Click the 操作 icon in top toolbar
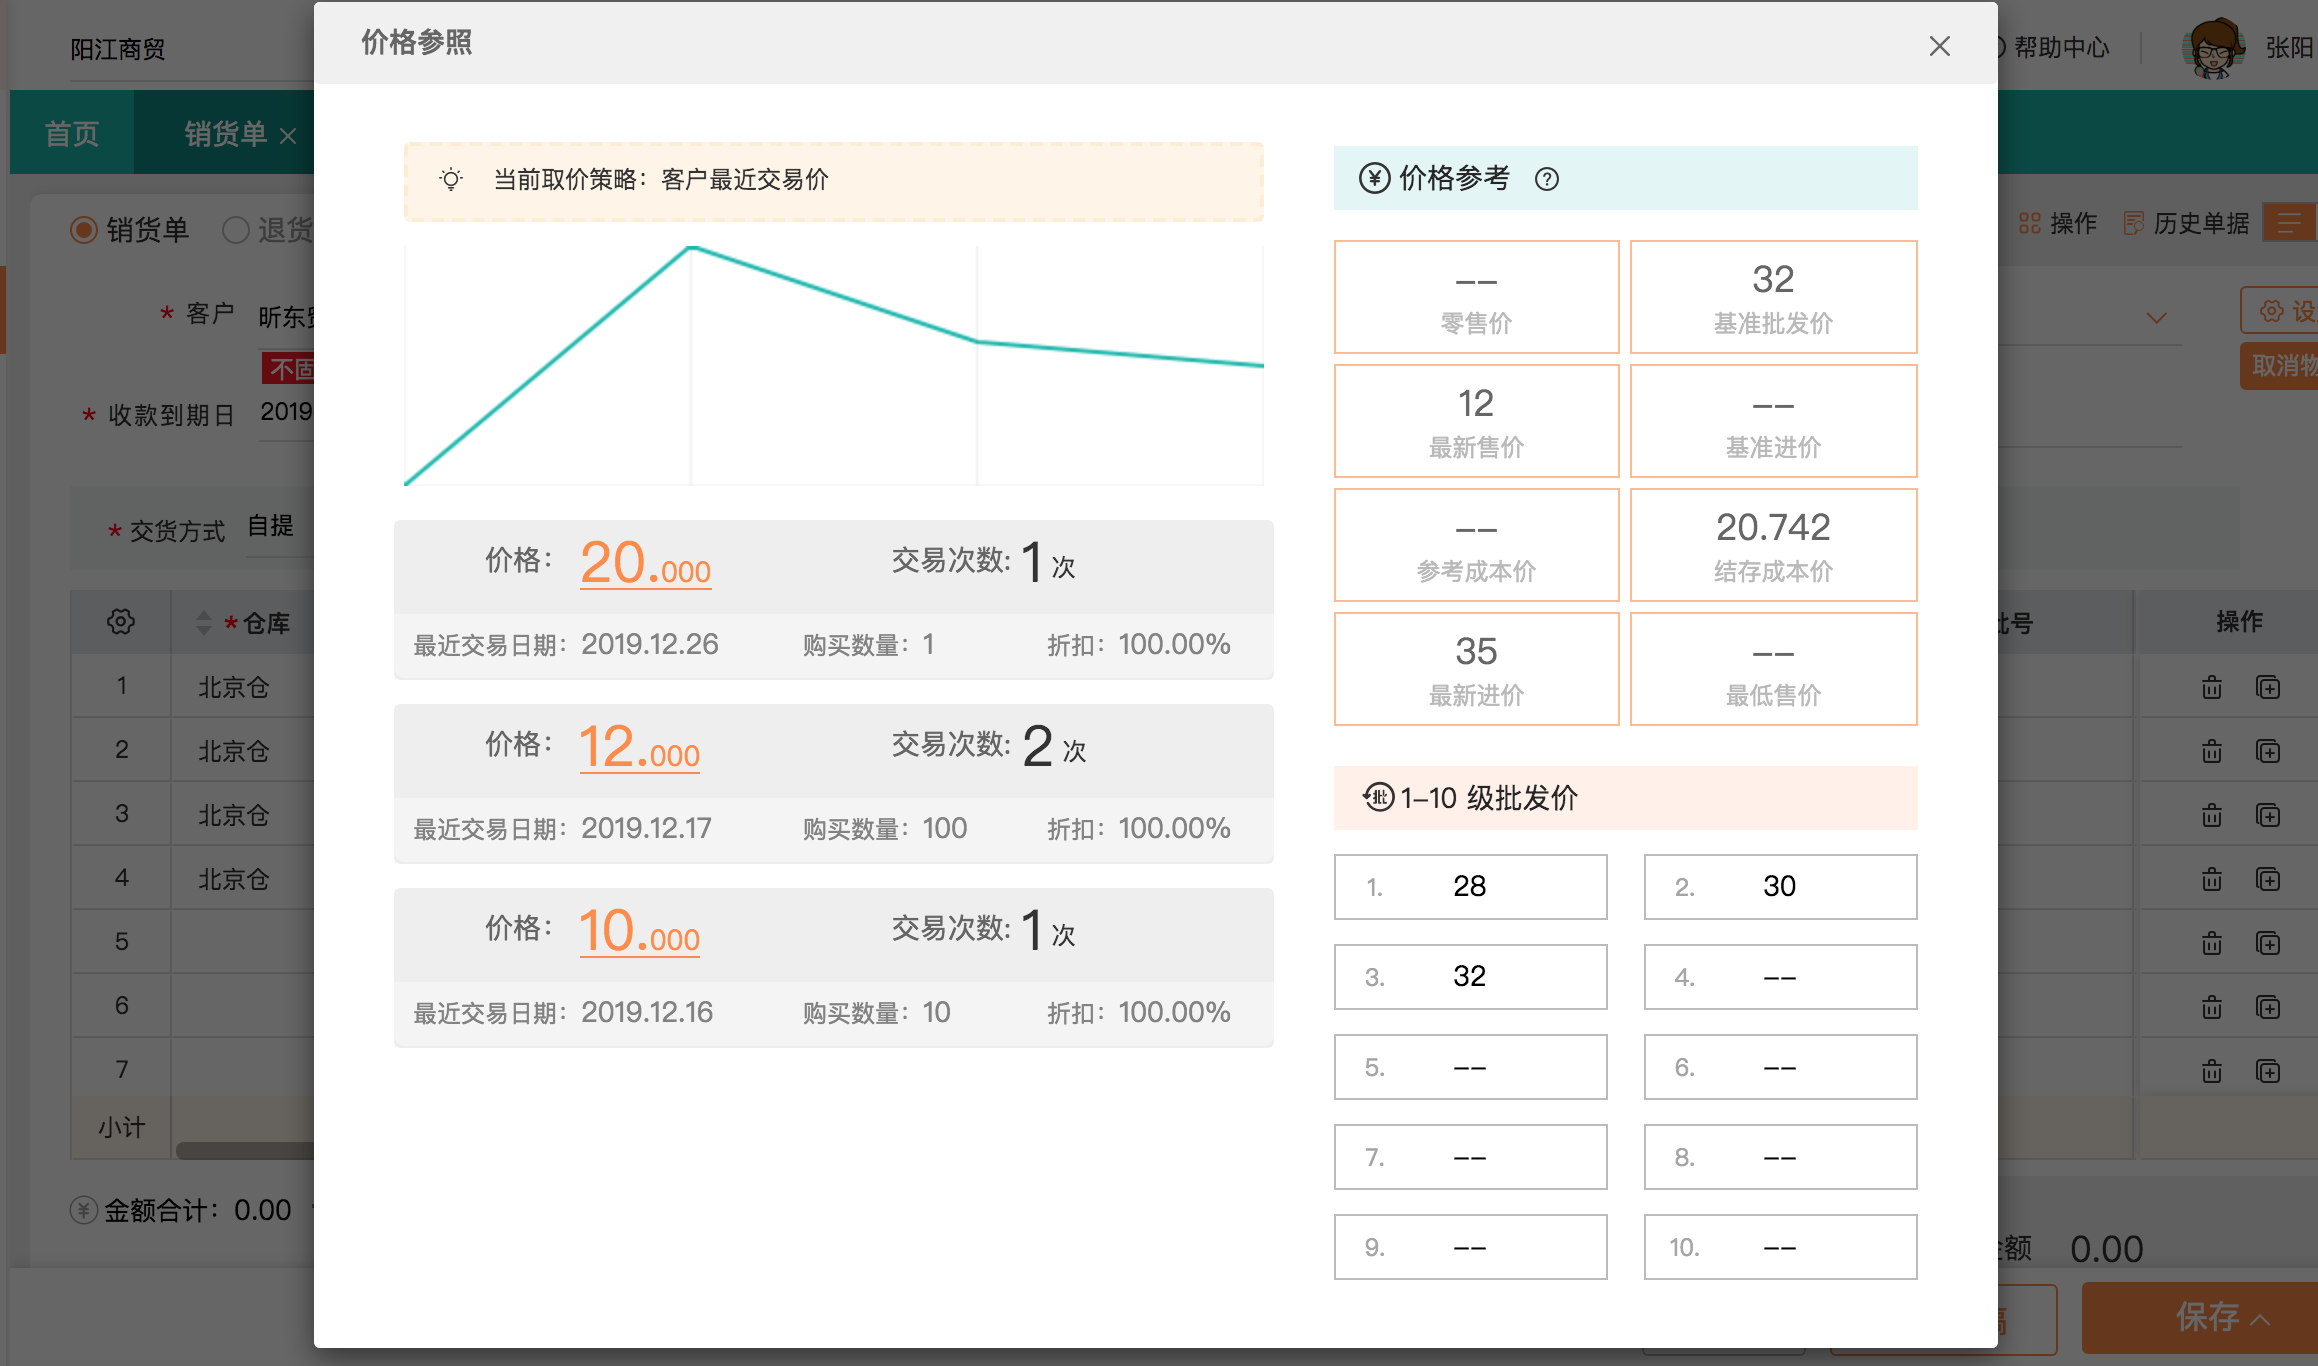2318x1366 pixels. pos(2027,228)
